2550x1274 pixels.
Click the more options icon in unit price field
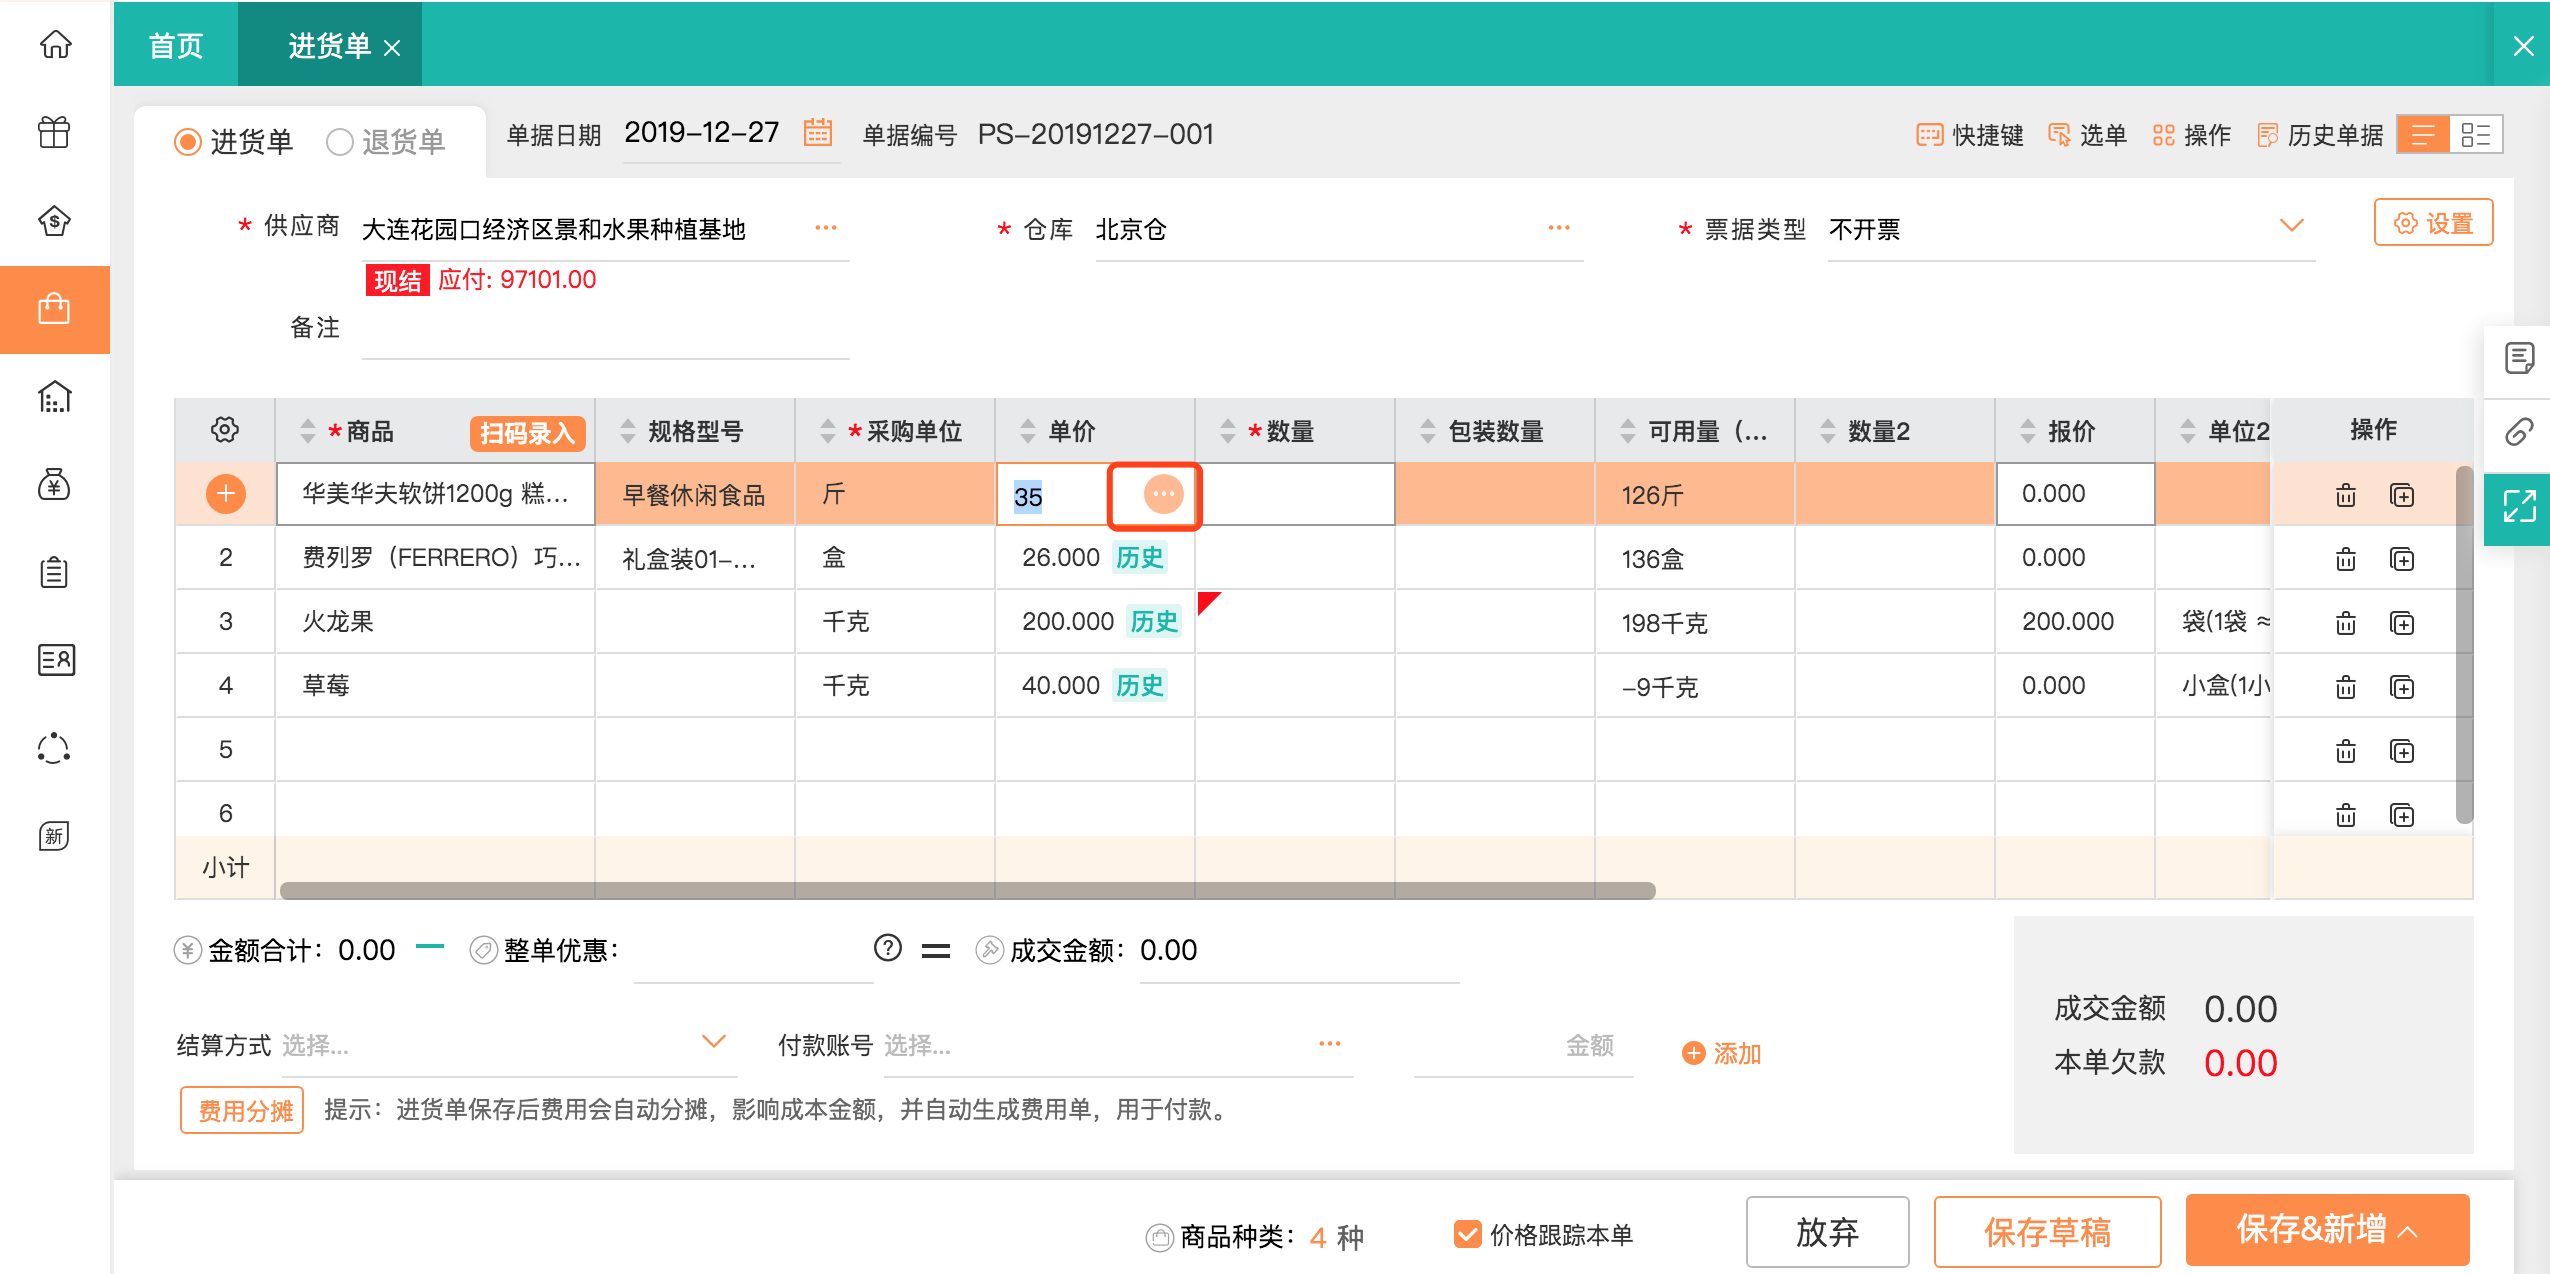(1160, 493)
